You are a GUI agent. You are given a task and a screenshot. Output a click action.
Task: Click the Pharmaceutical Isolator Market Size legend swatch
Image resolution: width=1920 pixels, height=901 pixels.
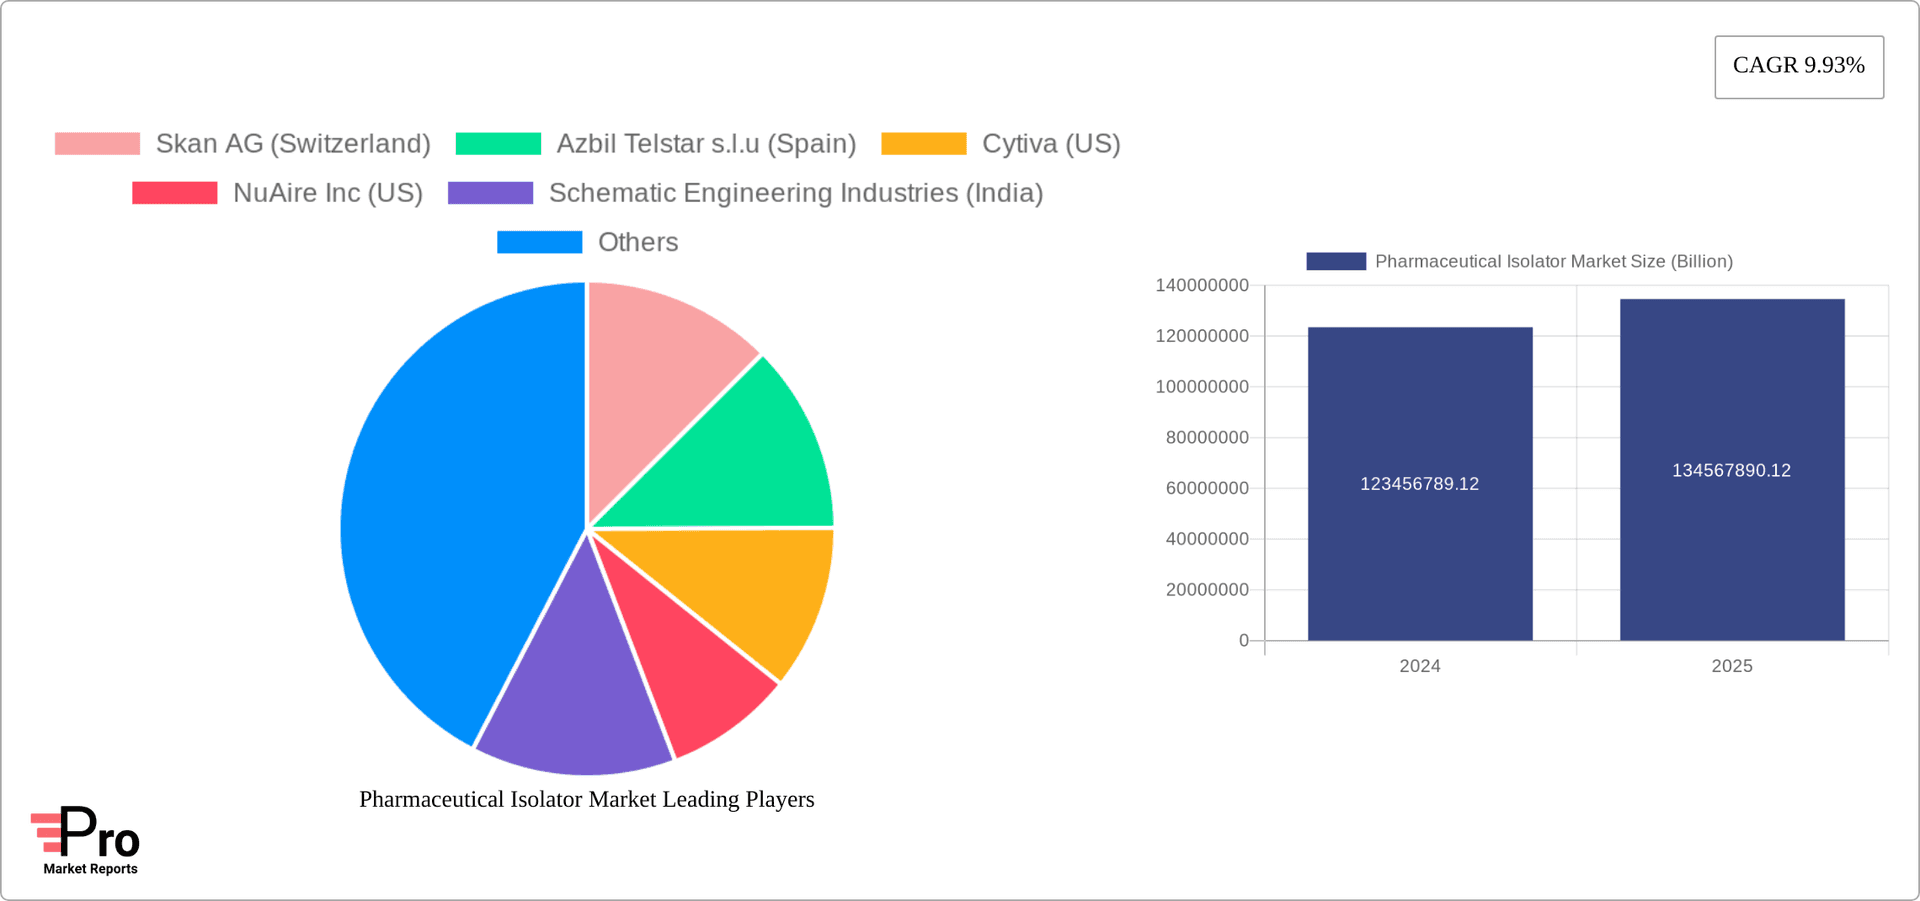point(1337,260)
